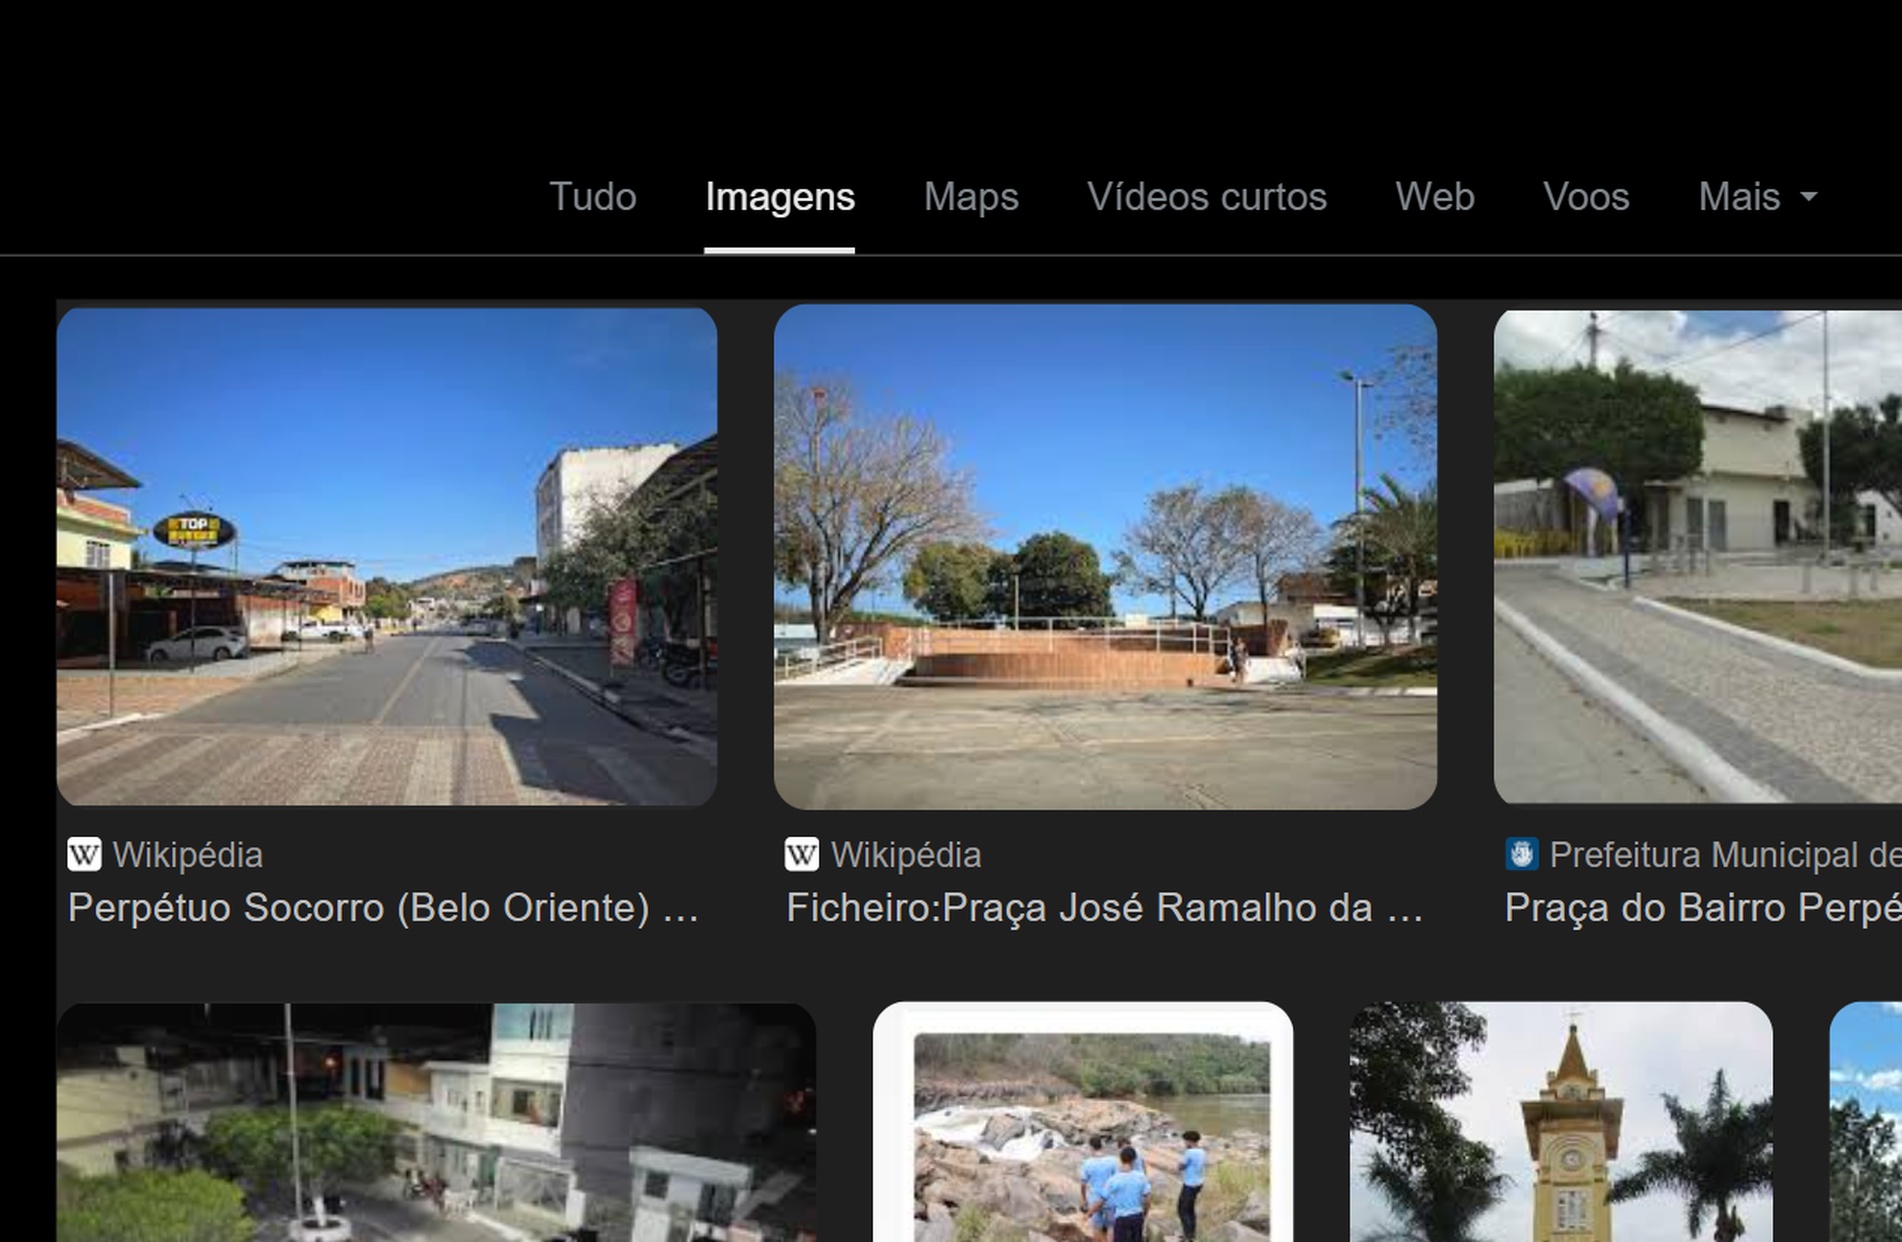Switch to the Tudo tab

[592, 197]
